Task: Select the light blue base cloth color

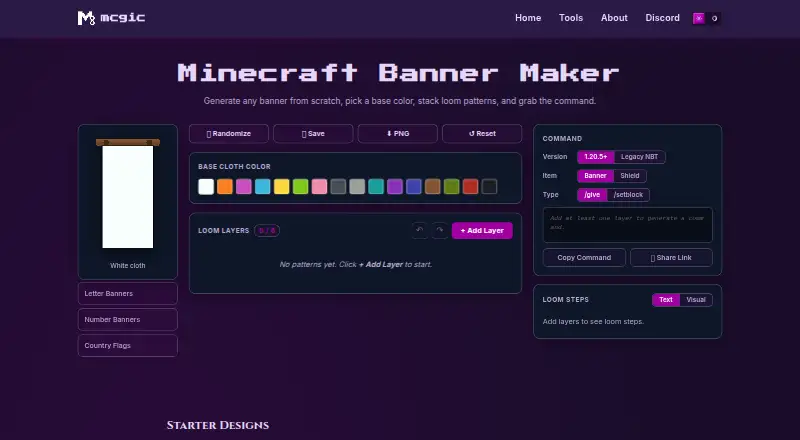Action: (263, 186)
